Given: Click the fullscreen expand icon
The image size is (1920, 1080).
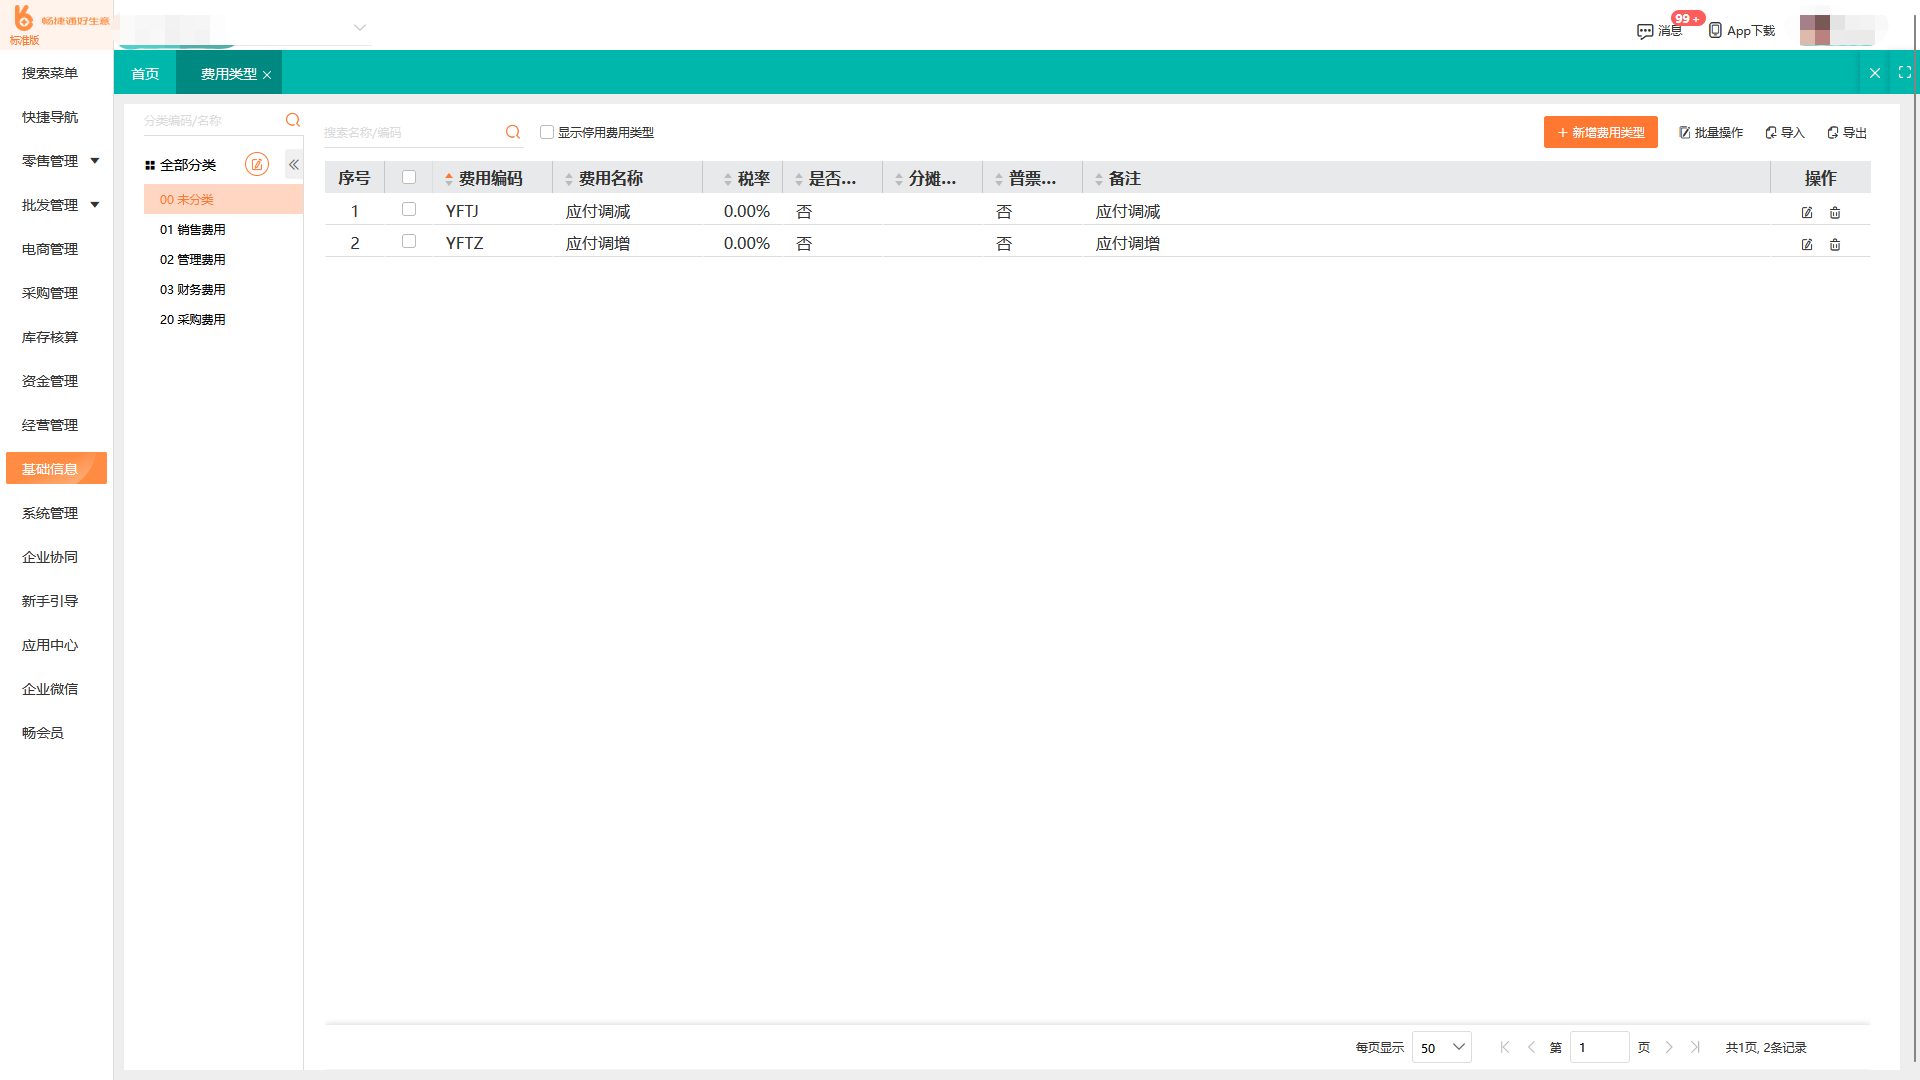Looking at the screenshot, I should click(1904, 71).
